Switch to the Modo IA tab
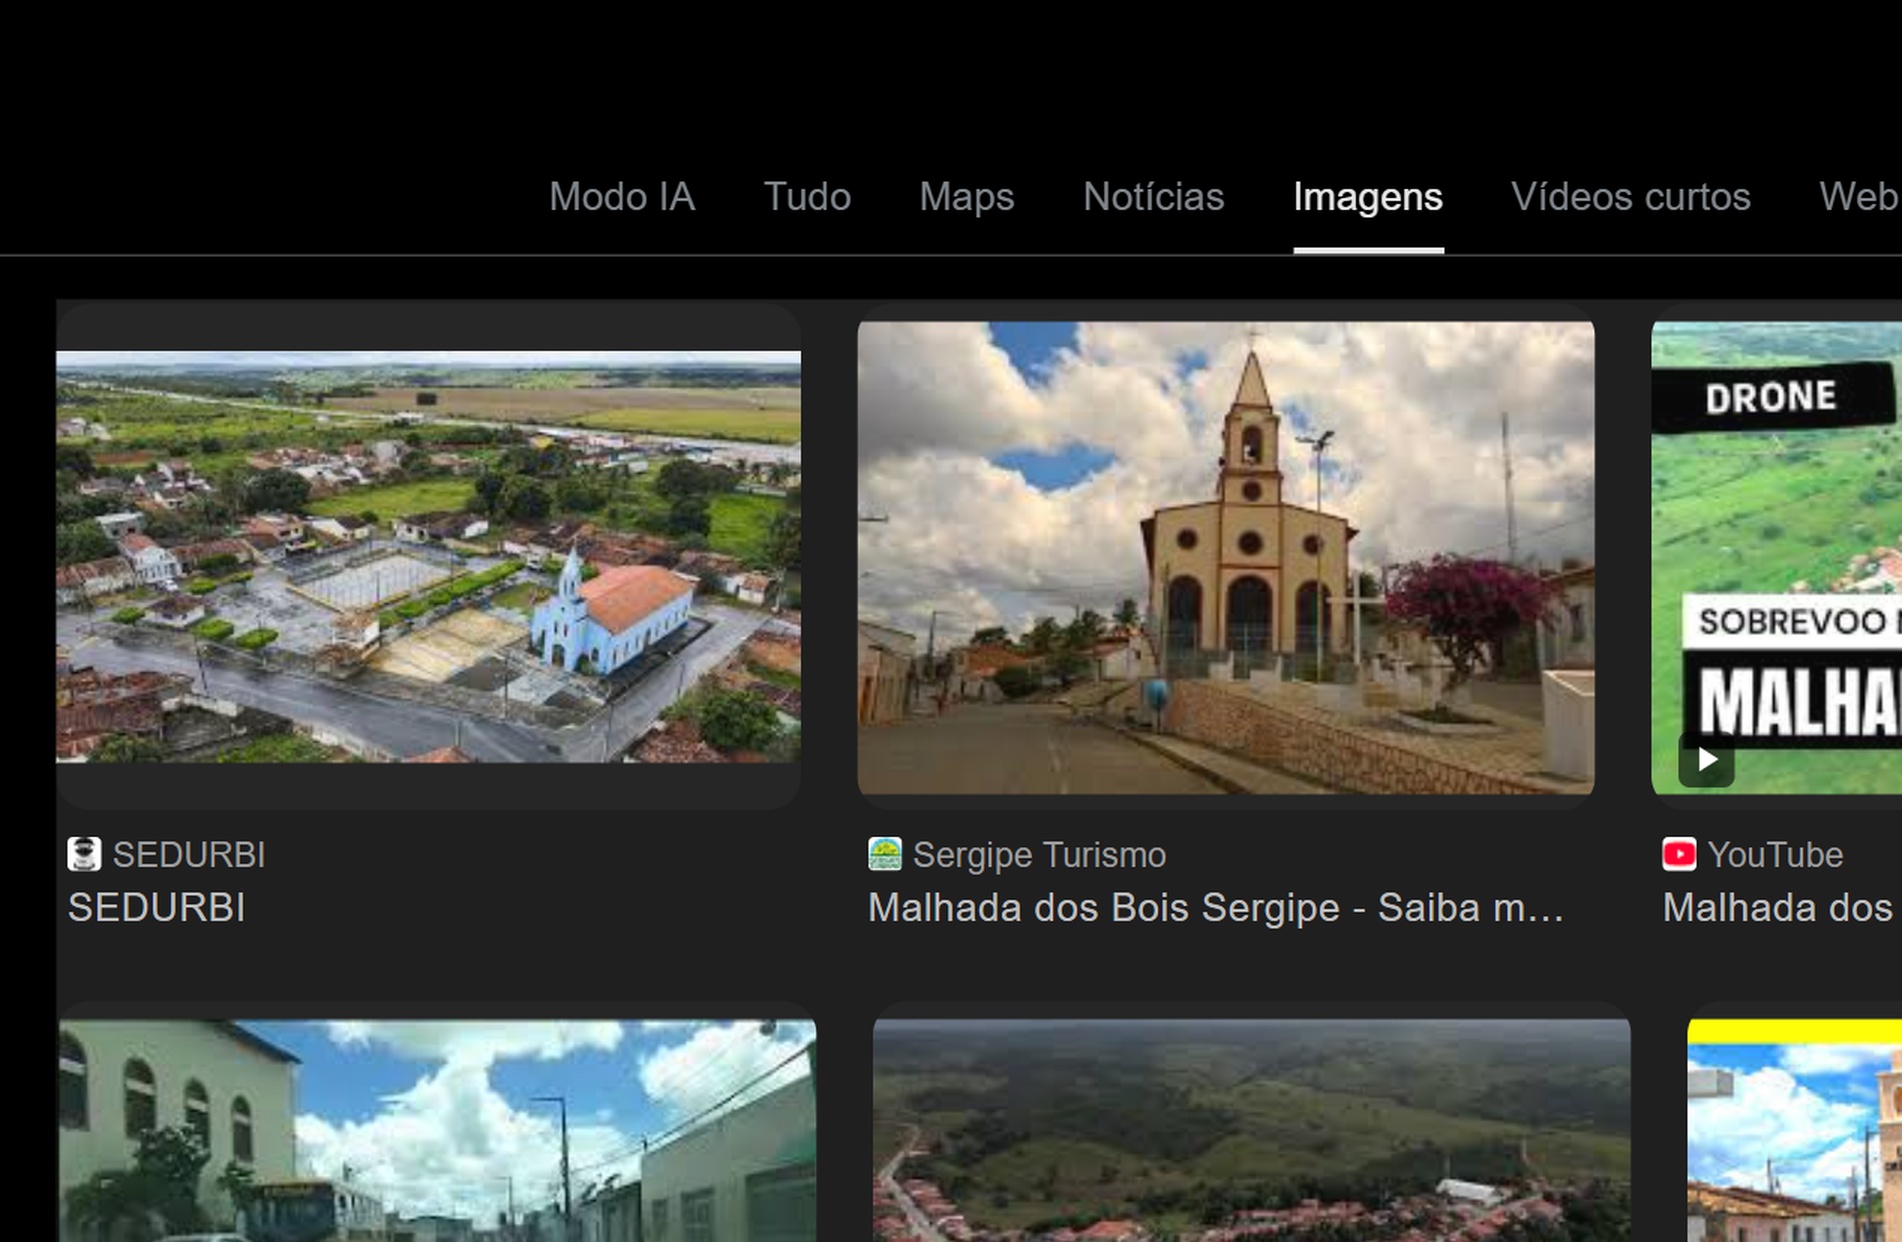This screenshot has width=1902, height=1242. [621, 197]
